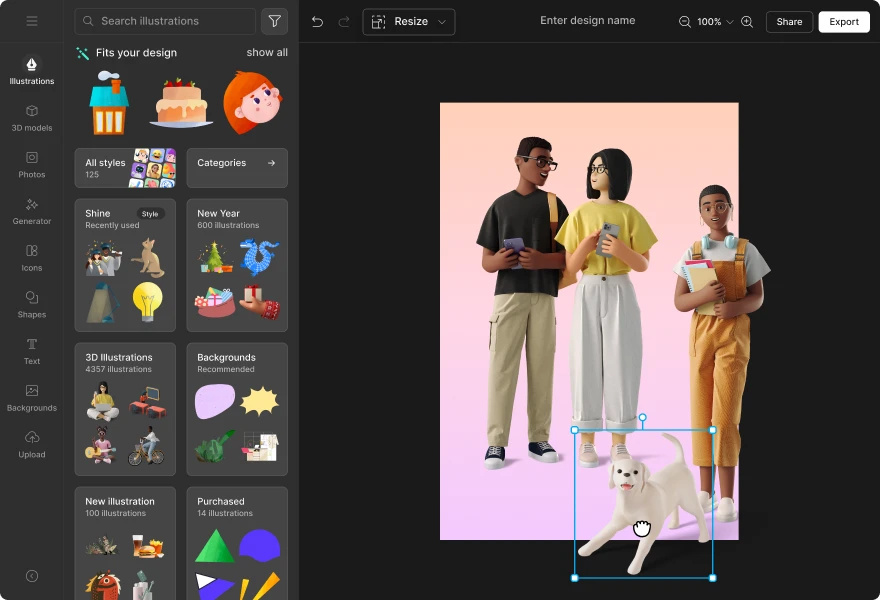
Task: Click the Export button
Action: click(x=843, y=22)
